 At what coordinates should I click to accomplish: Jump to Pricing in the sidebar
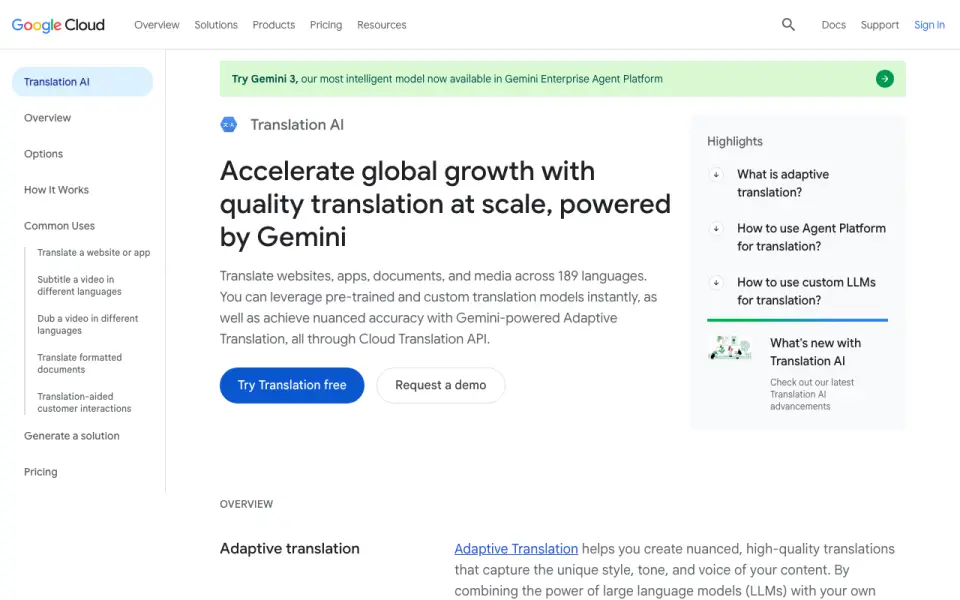click(x=40, y=472)
